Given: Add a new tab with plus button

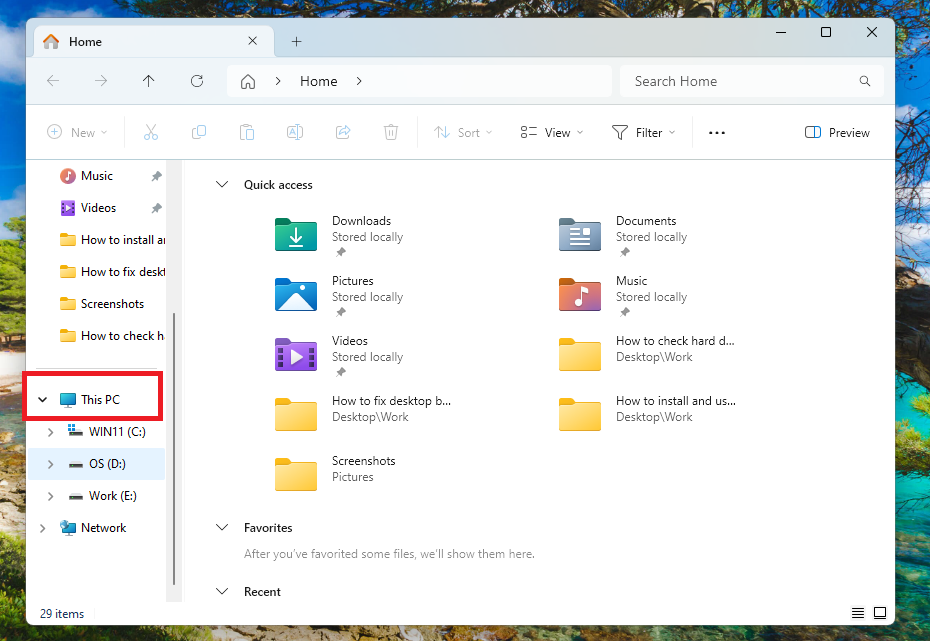Looking at the screenshot, I should [x=296, y=41].
